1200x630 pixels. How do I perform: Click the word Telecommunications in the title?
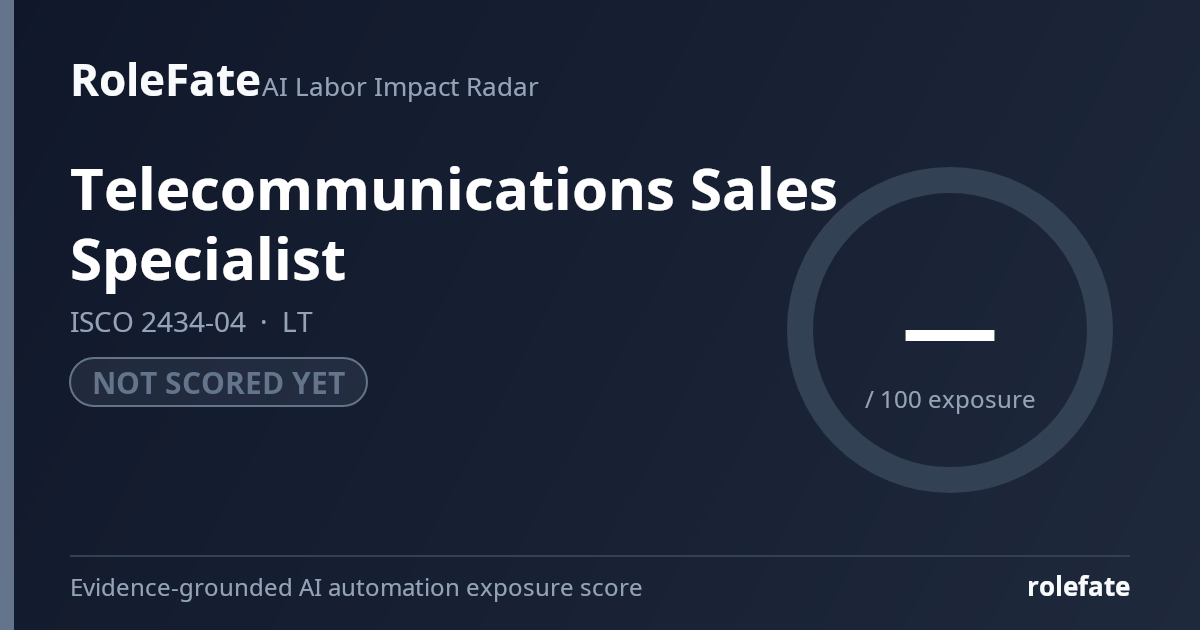372,189
